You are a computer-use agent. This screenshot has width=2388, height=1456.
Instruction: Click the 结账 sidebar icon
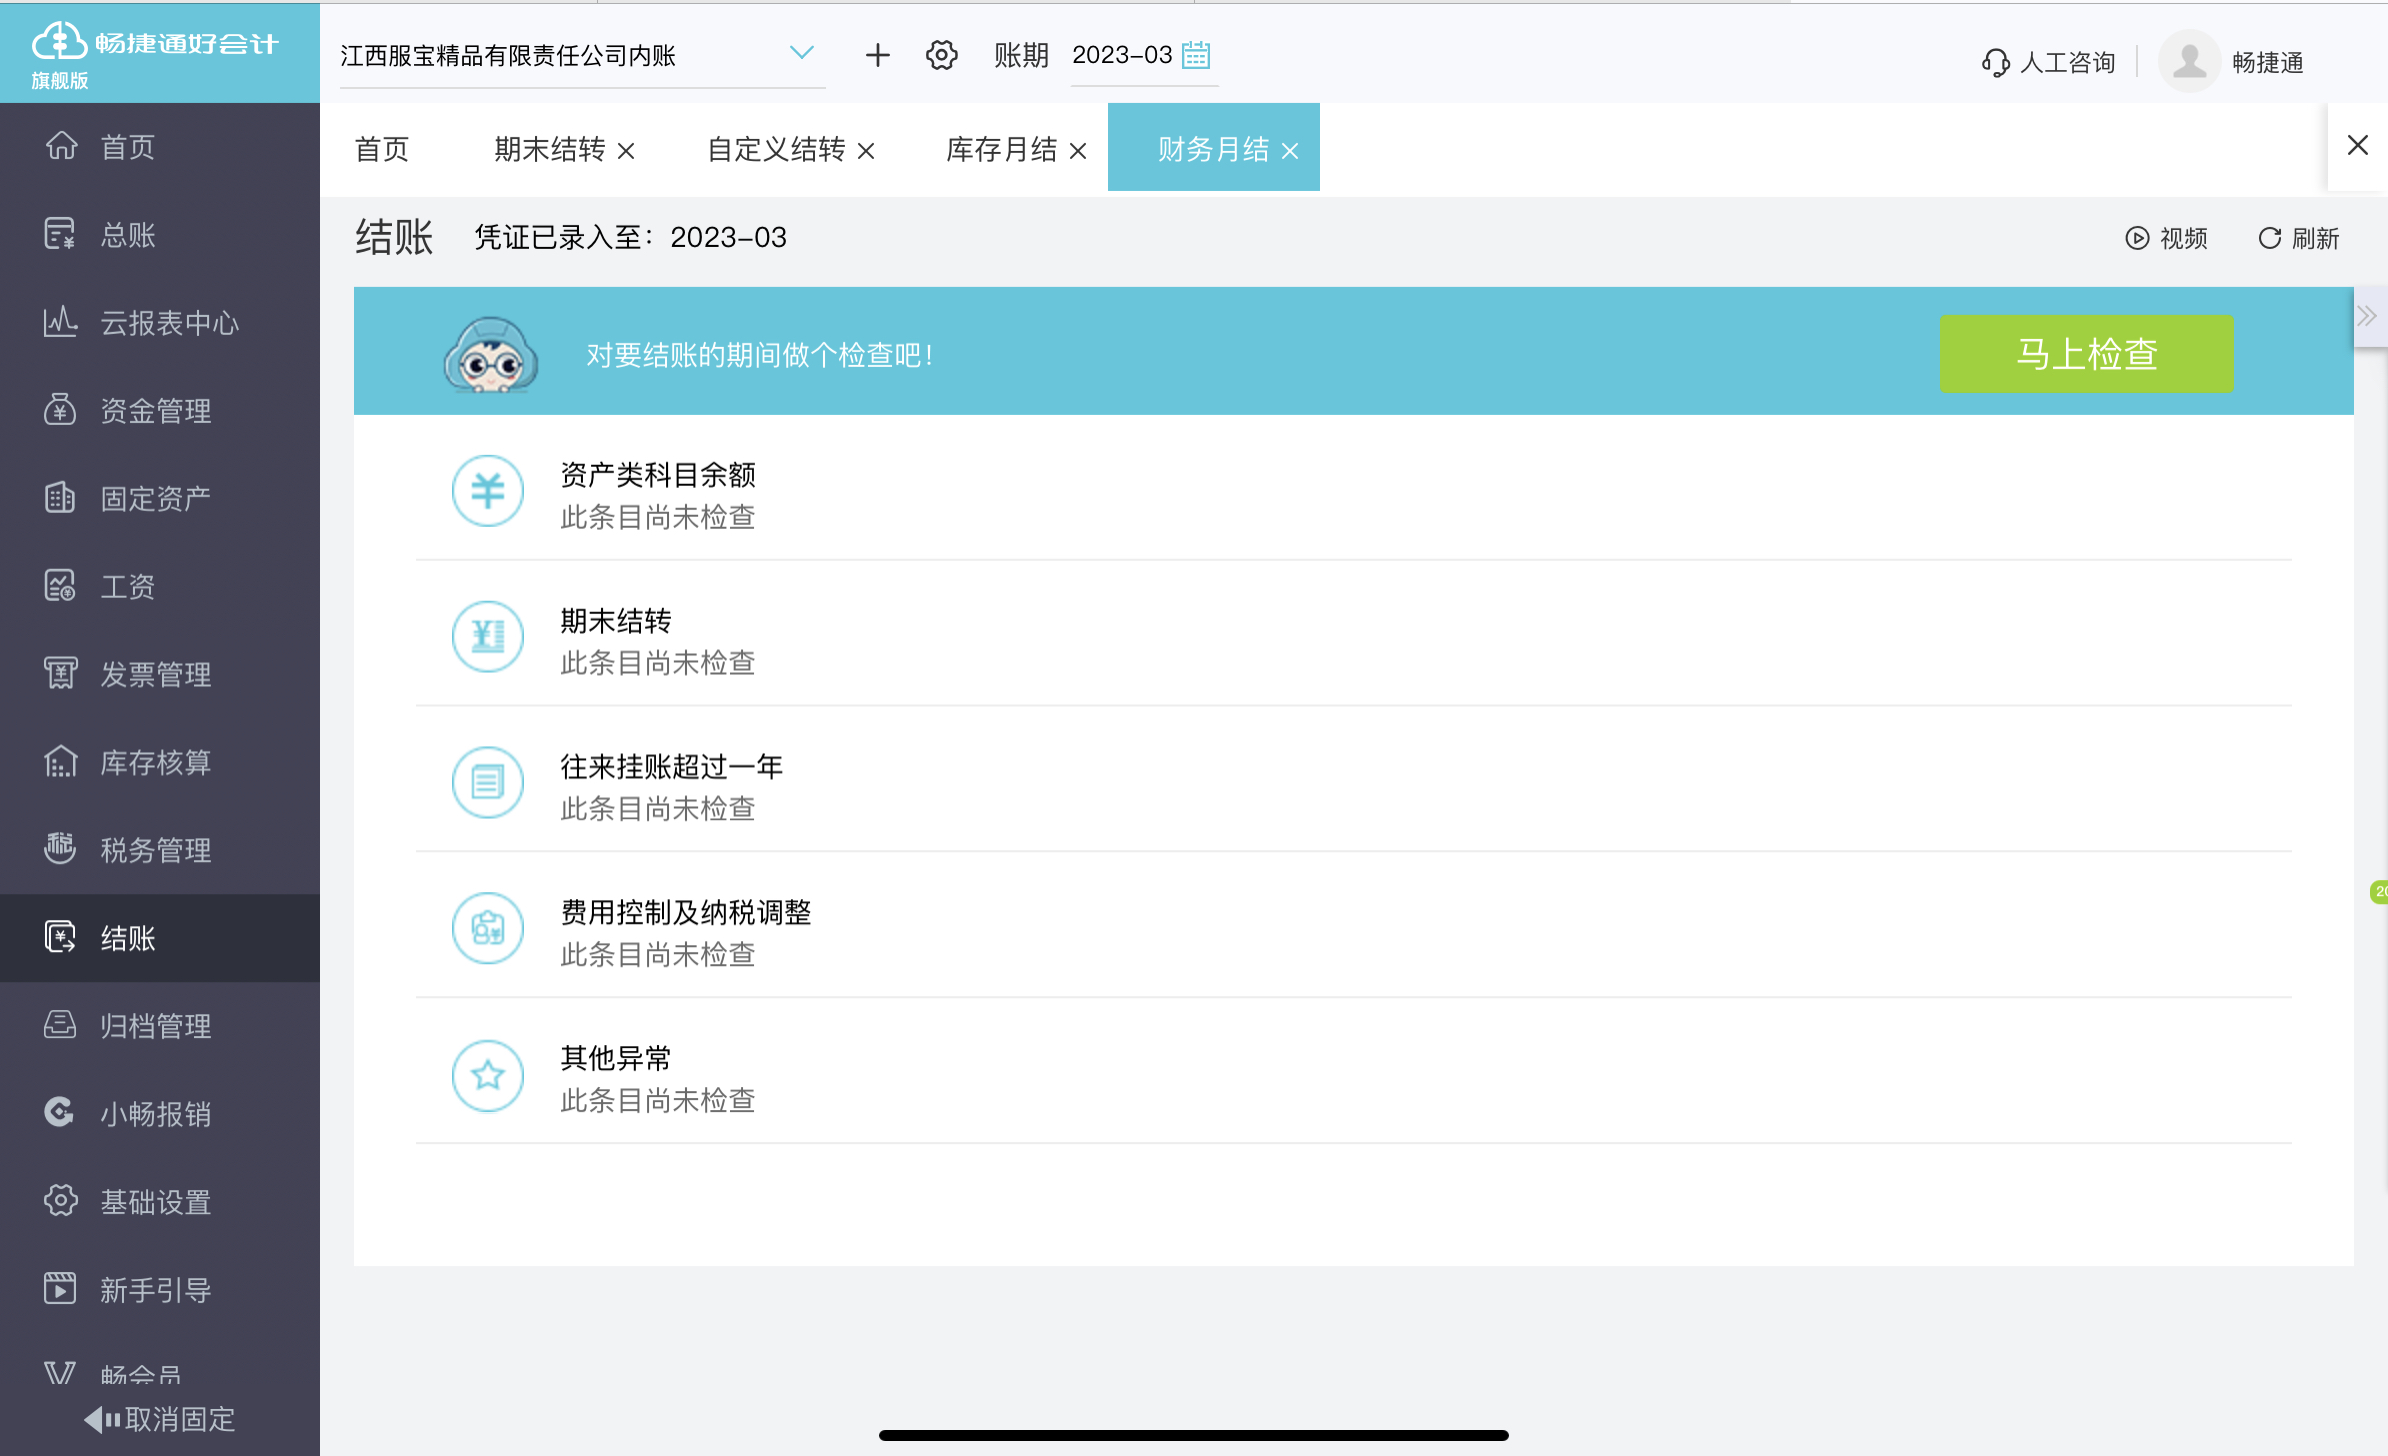pos(60,938)
